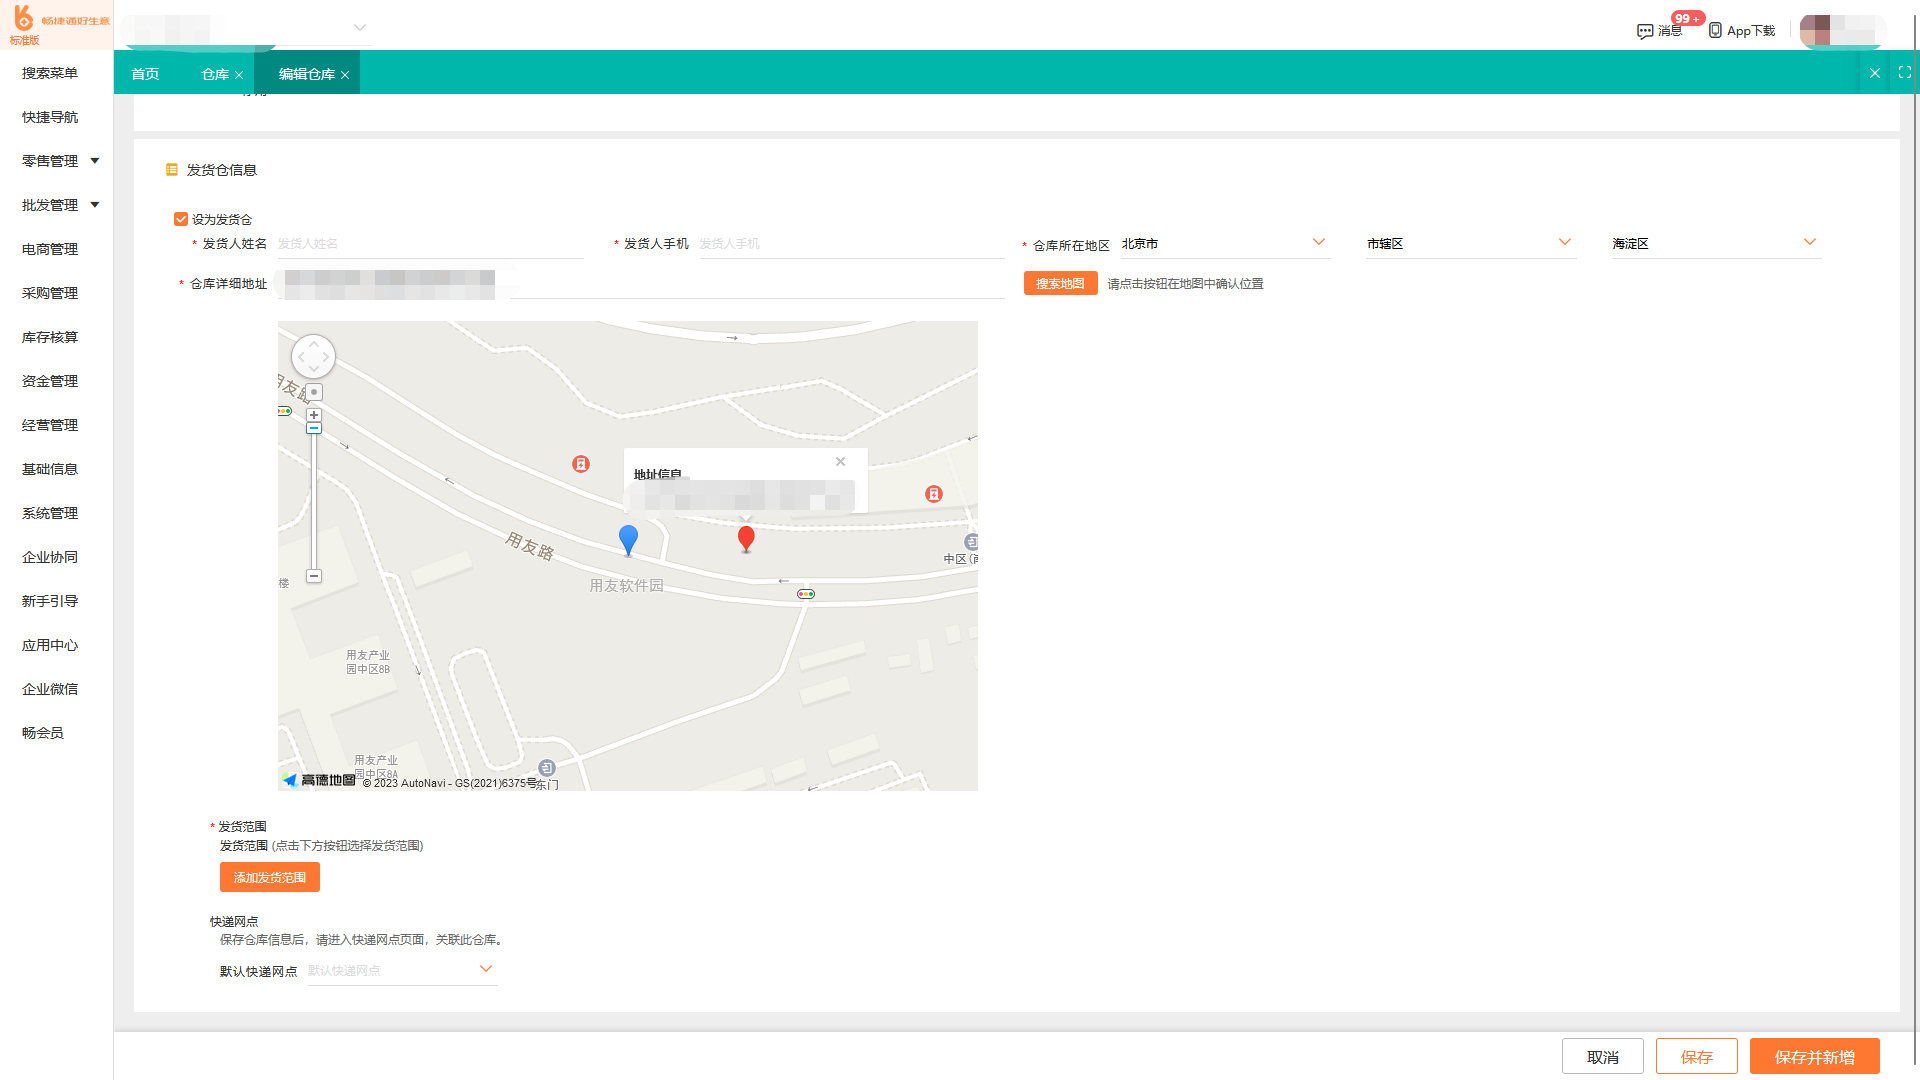Click 搜索地图 button

[1059, 284]
